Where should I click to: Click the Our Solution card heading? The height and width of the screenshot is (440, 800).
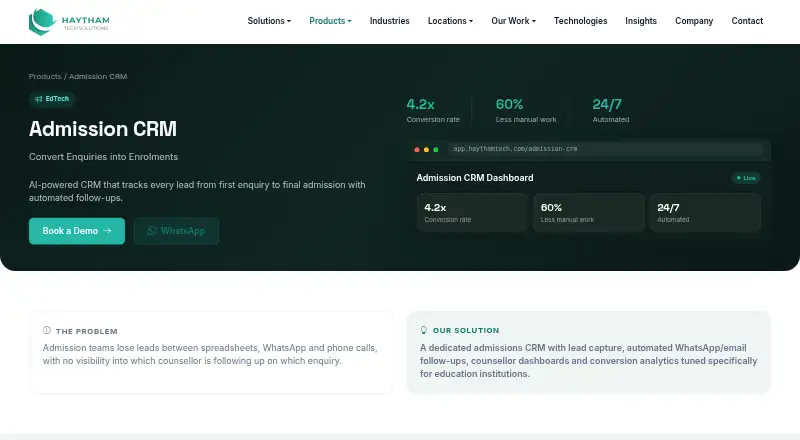[466, 330]
